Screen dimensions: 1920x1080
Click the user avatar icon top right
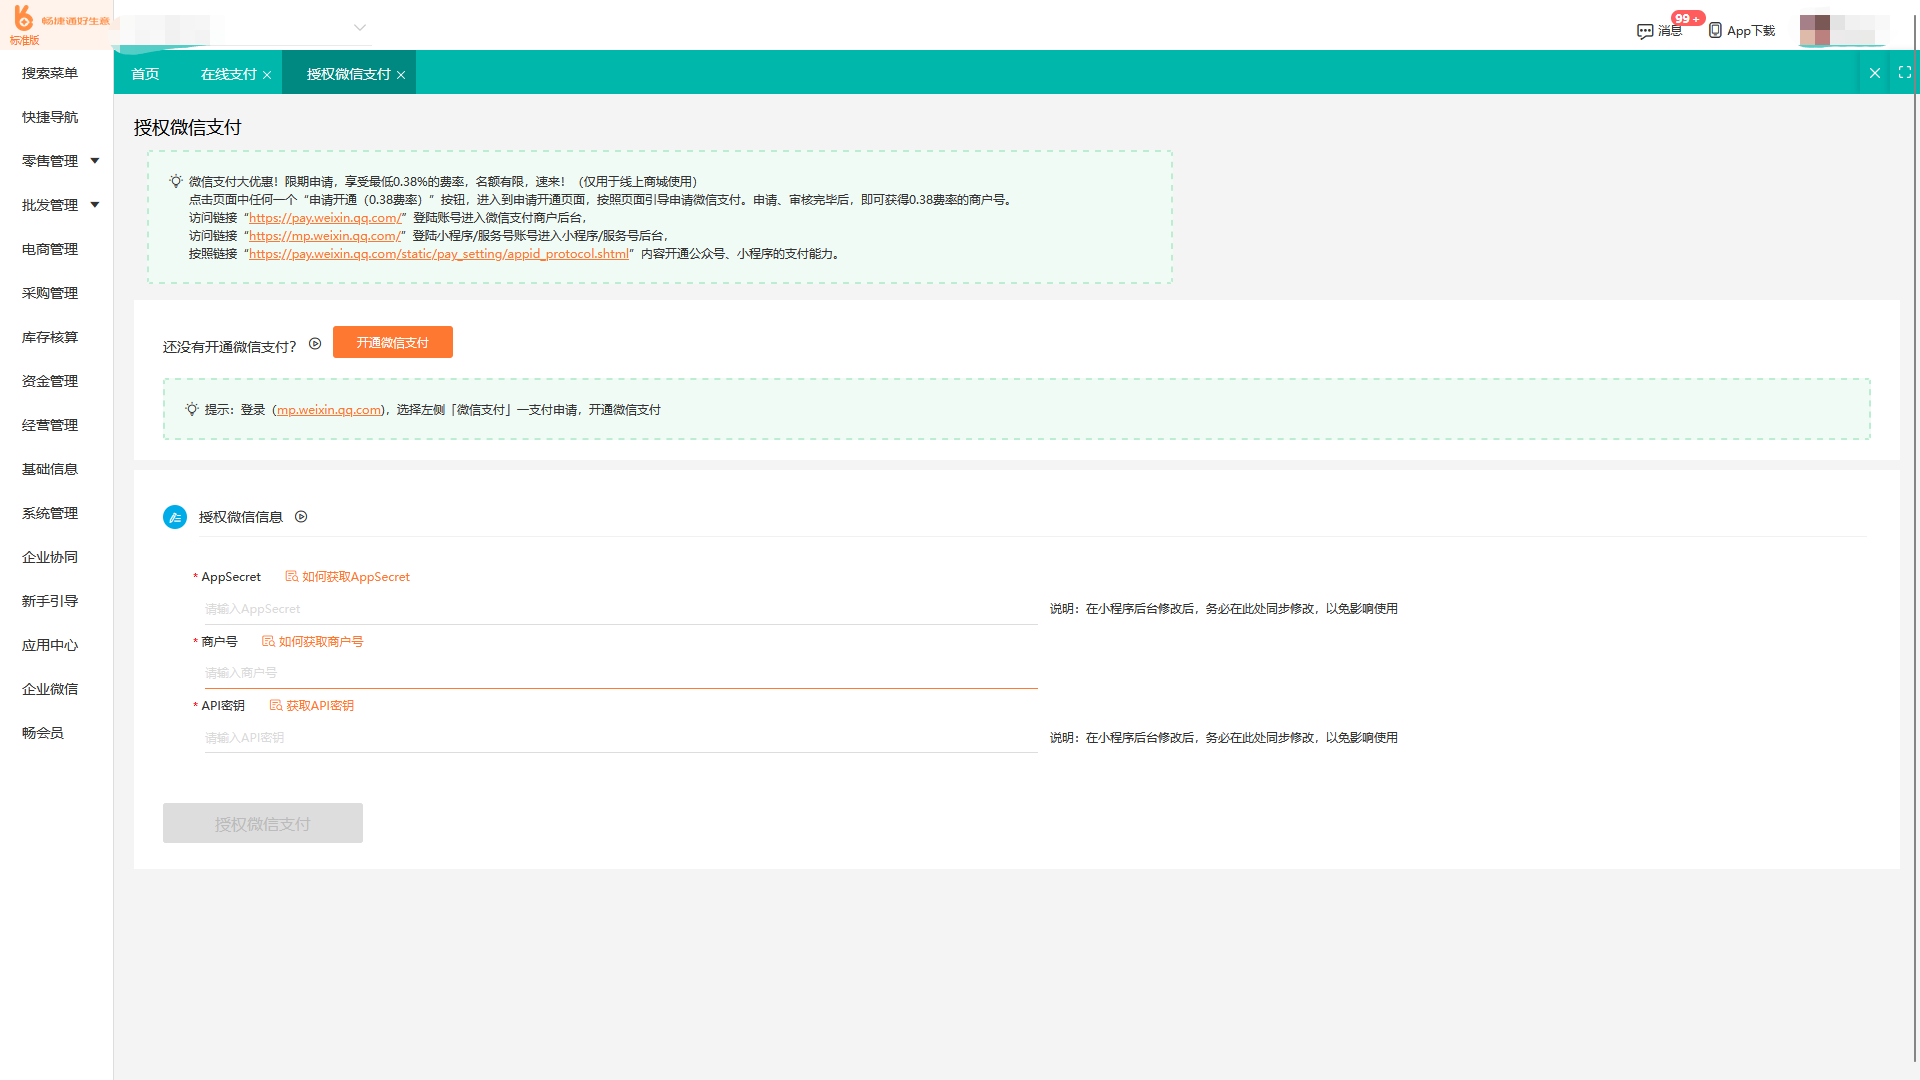coord(1815,28)
